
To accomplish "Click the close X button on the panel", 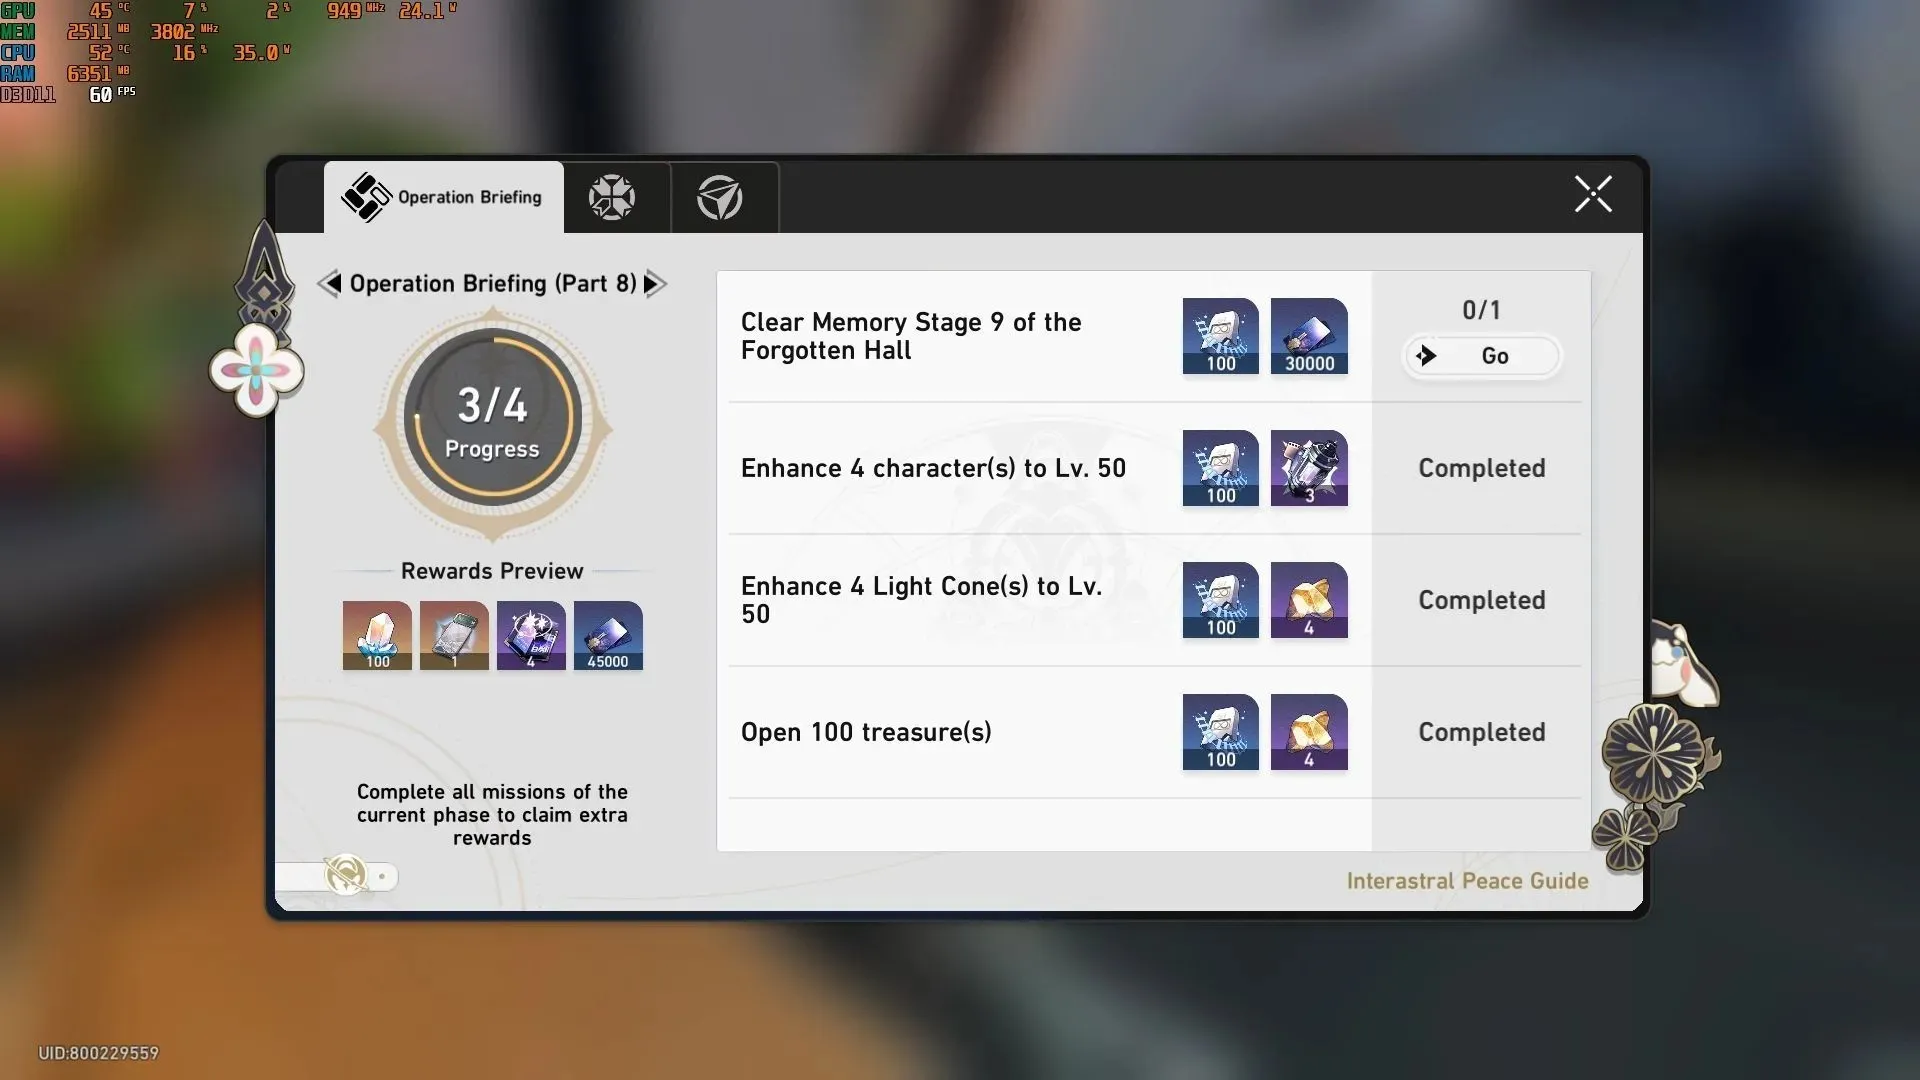I will click(1592, 194).
